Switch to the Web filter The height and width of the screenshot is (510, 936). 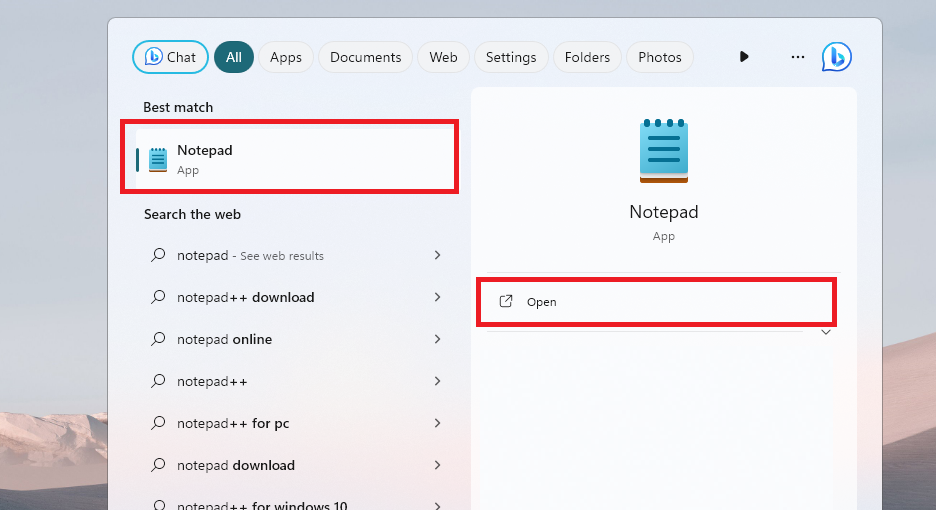tap(443, 57)
